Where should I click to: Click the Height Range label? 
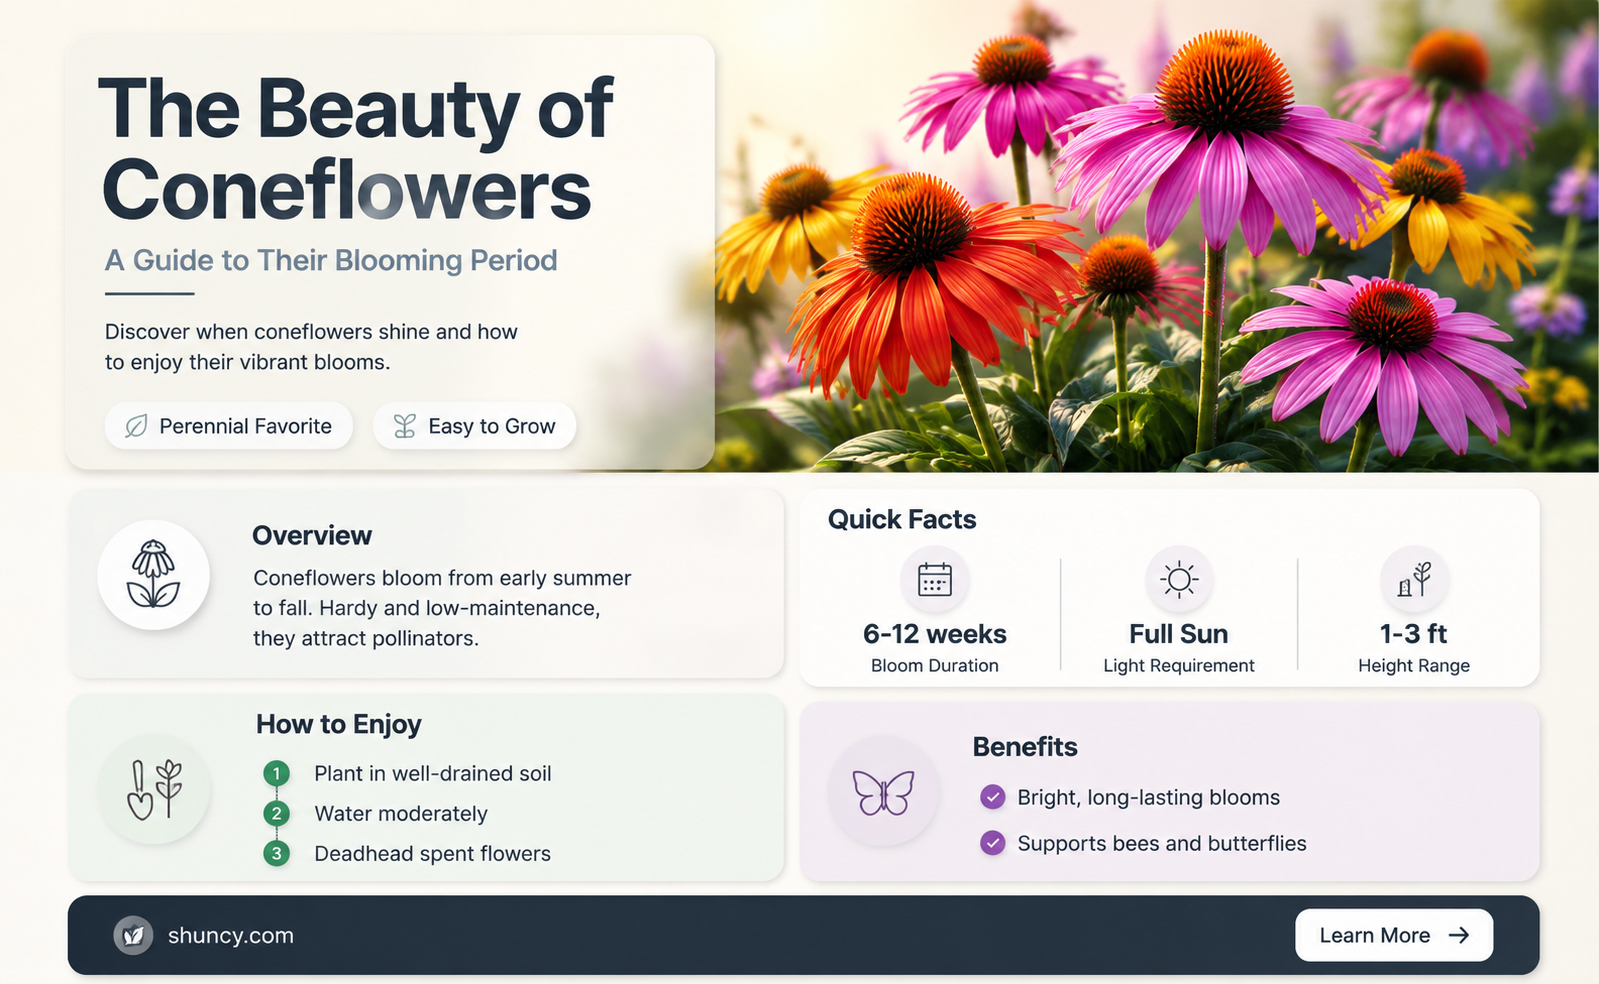(1414, 666)
